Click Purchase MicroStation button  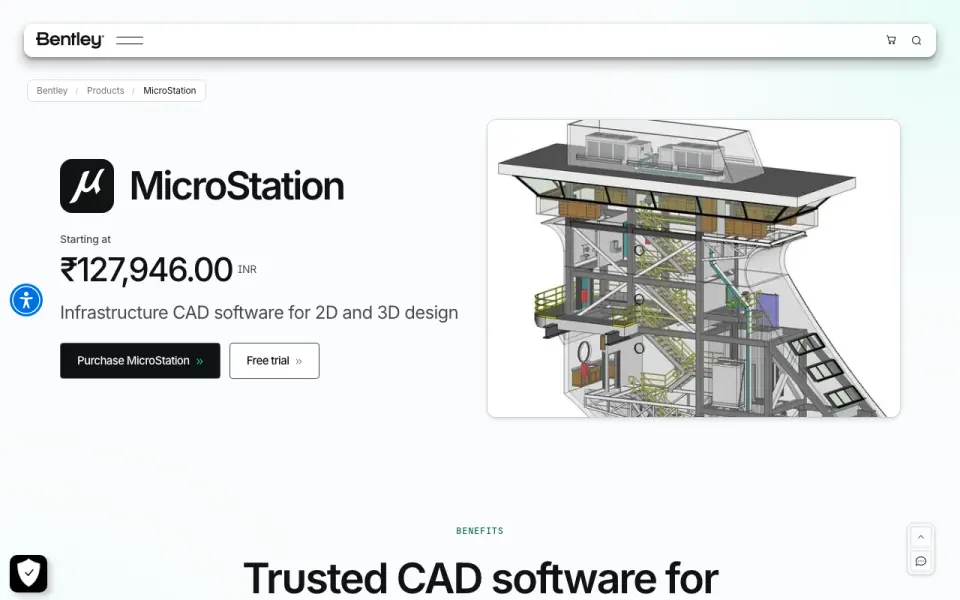click(x=140, y=361)
